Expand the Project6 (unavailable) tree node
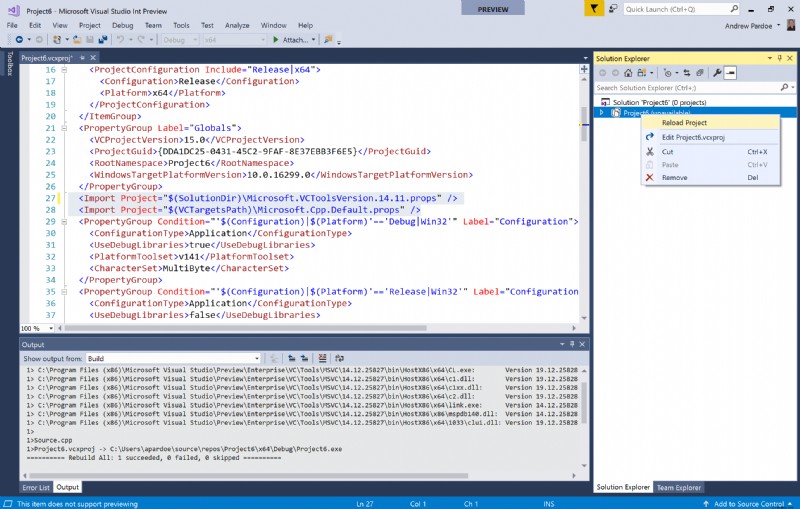Image resolution: width=800 pixels, height=509 pixels. [x=602, y=113]
